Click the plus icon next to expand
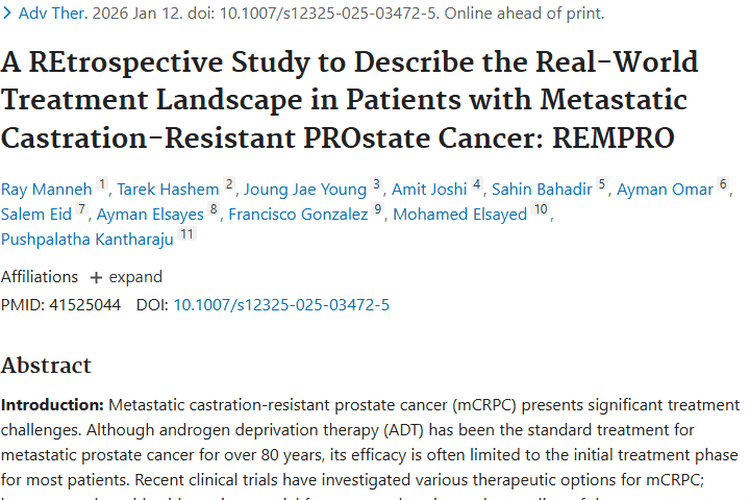This screenshot has height=500, width=750. click(x=96, y=278)
